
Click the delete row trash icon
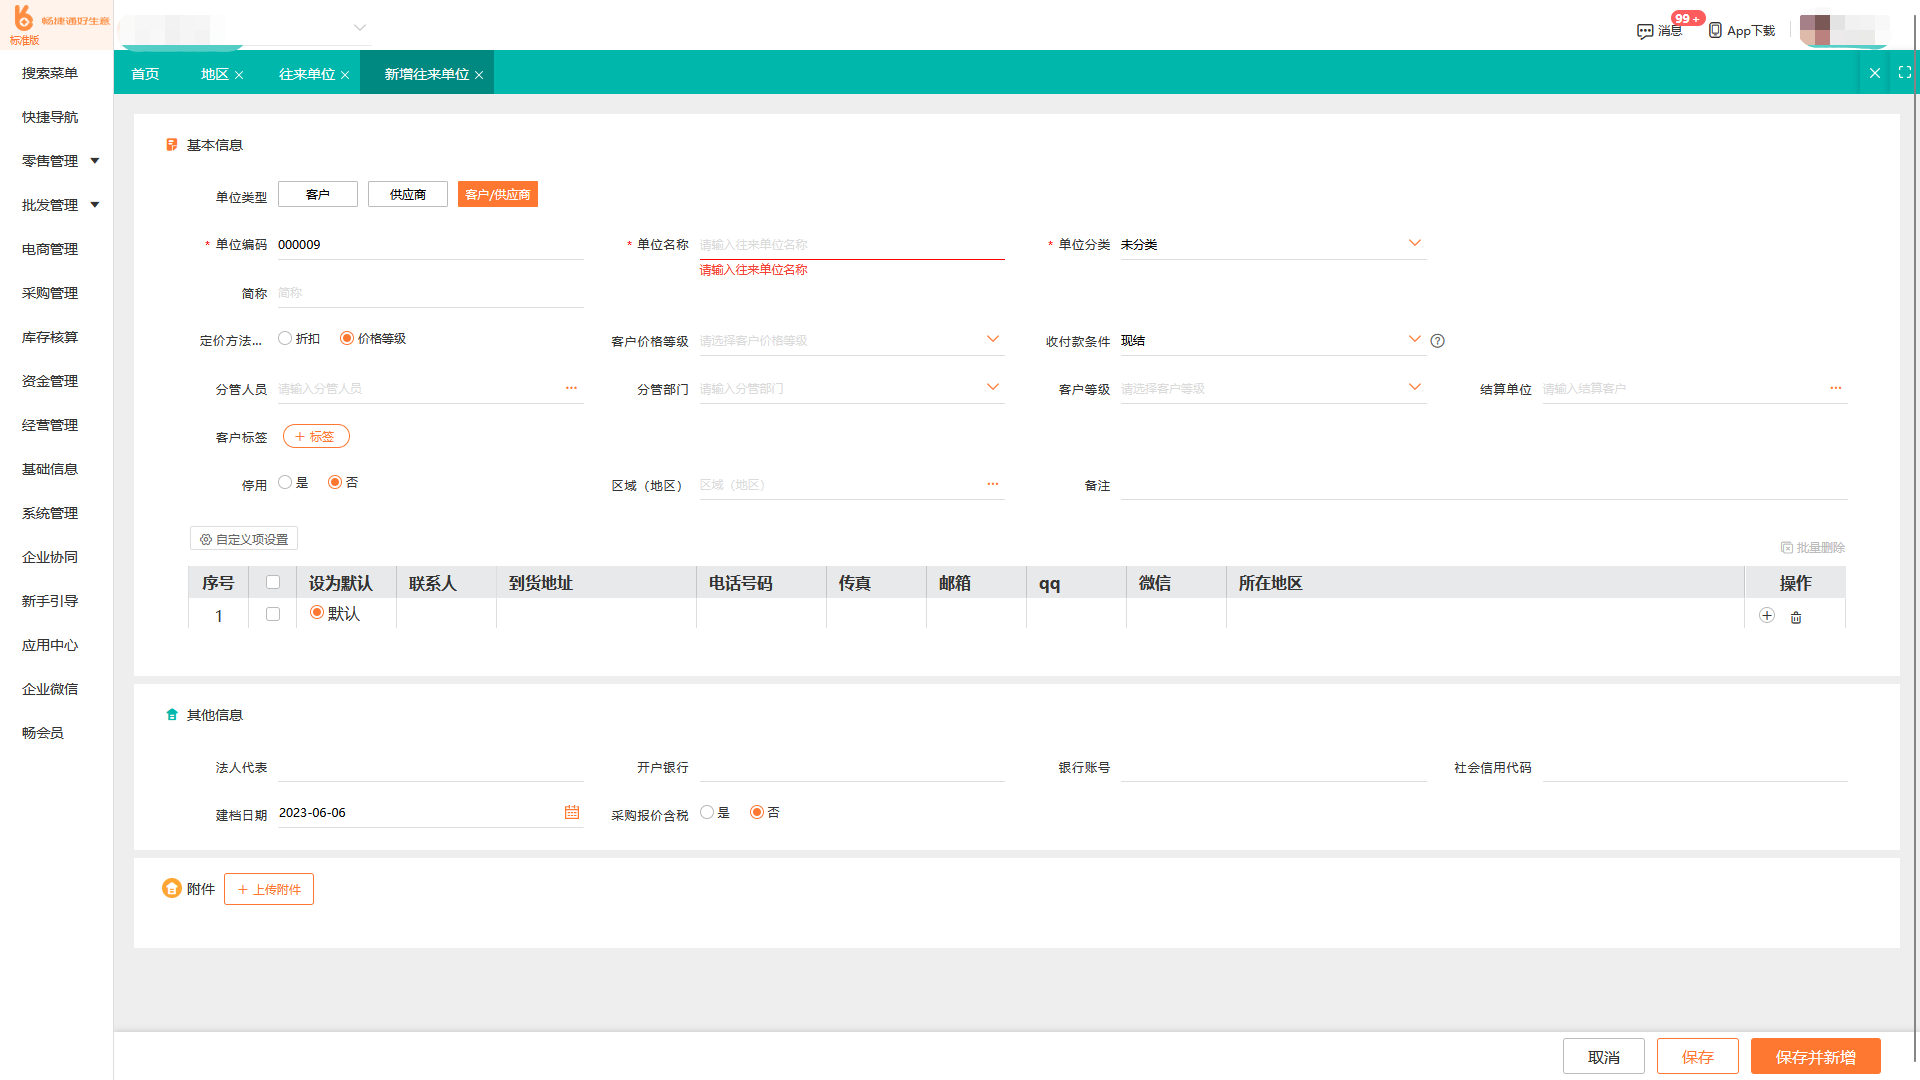(x=1796, y=616)
